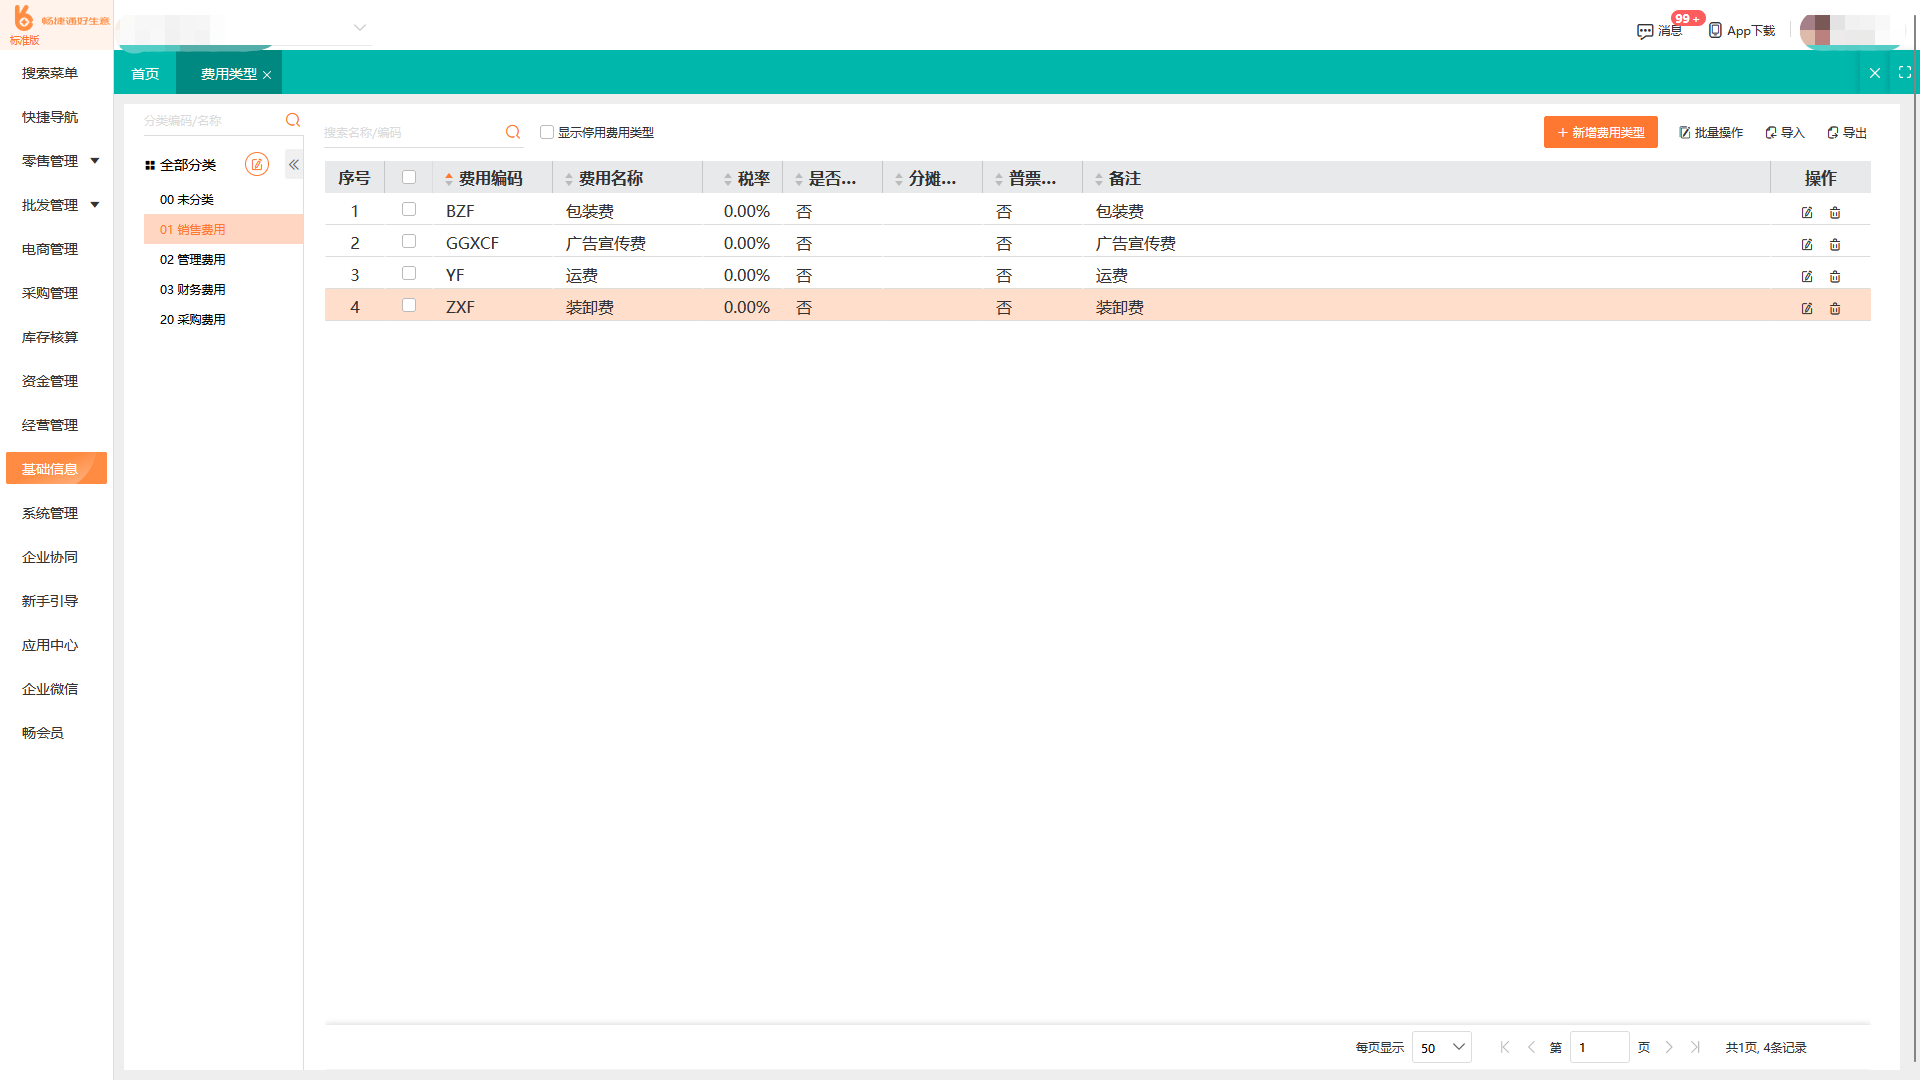Click 新增费用类型 button
1920x1080 pixels.
1600,131
